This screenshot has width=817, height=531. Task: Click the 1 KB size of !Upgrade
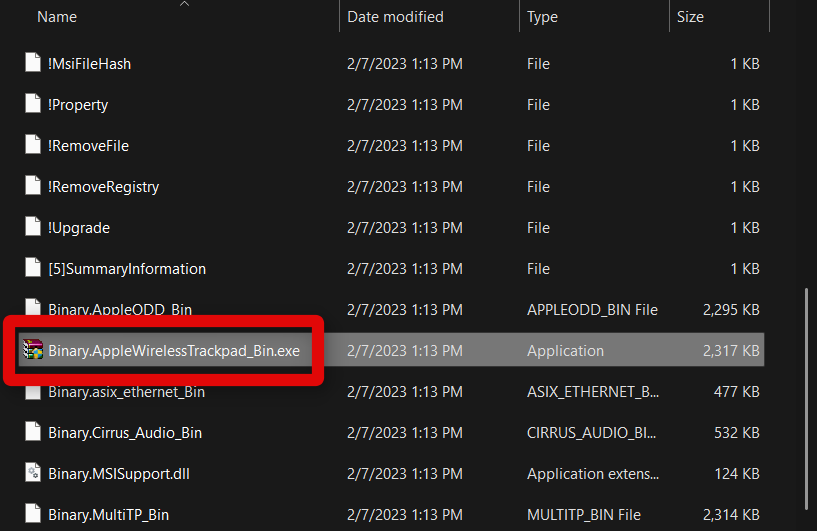[x=745, y=228]
